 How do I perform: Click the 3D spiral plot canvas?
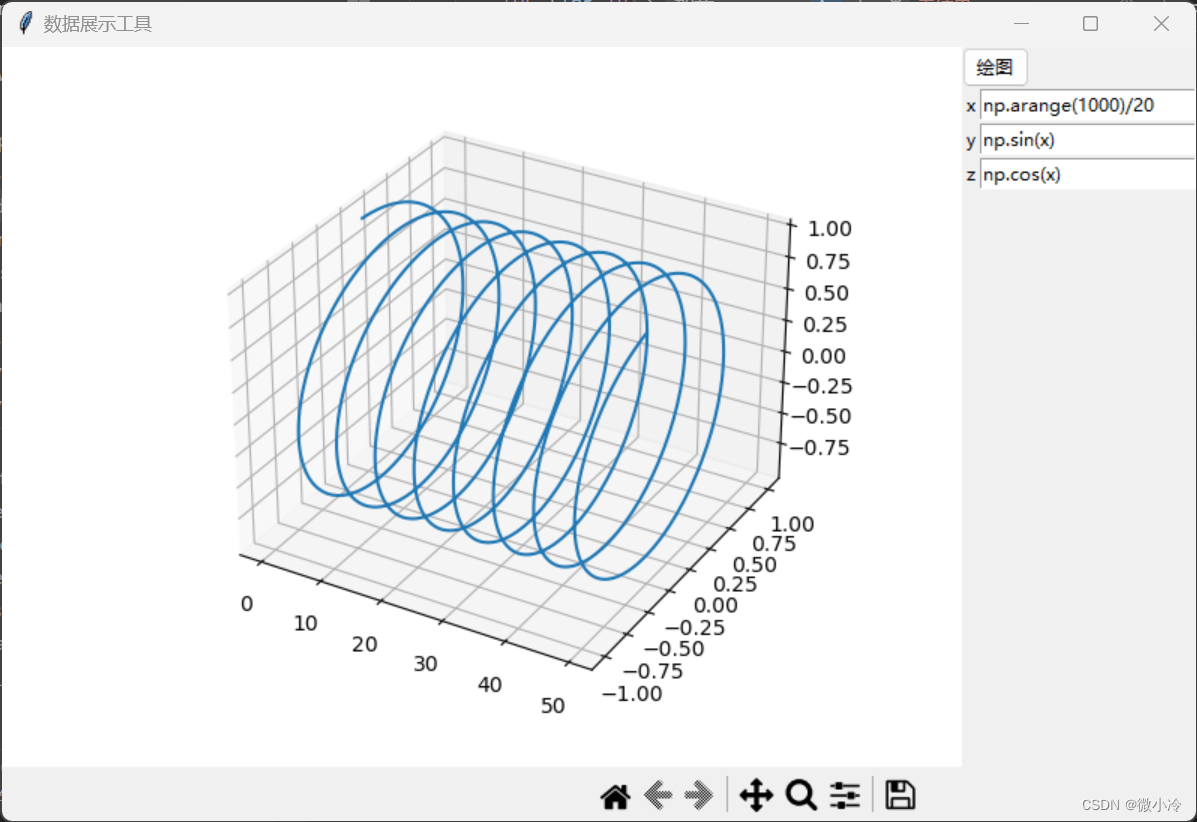click(x=480, y=400)
